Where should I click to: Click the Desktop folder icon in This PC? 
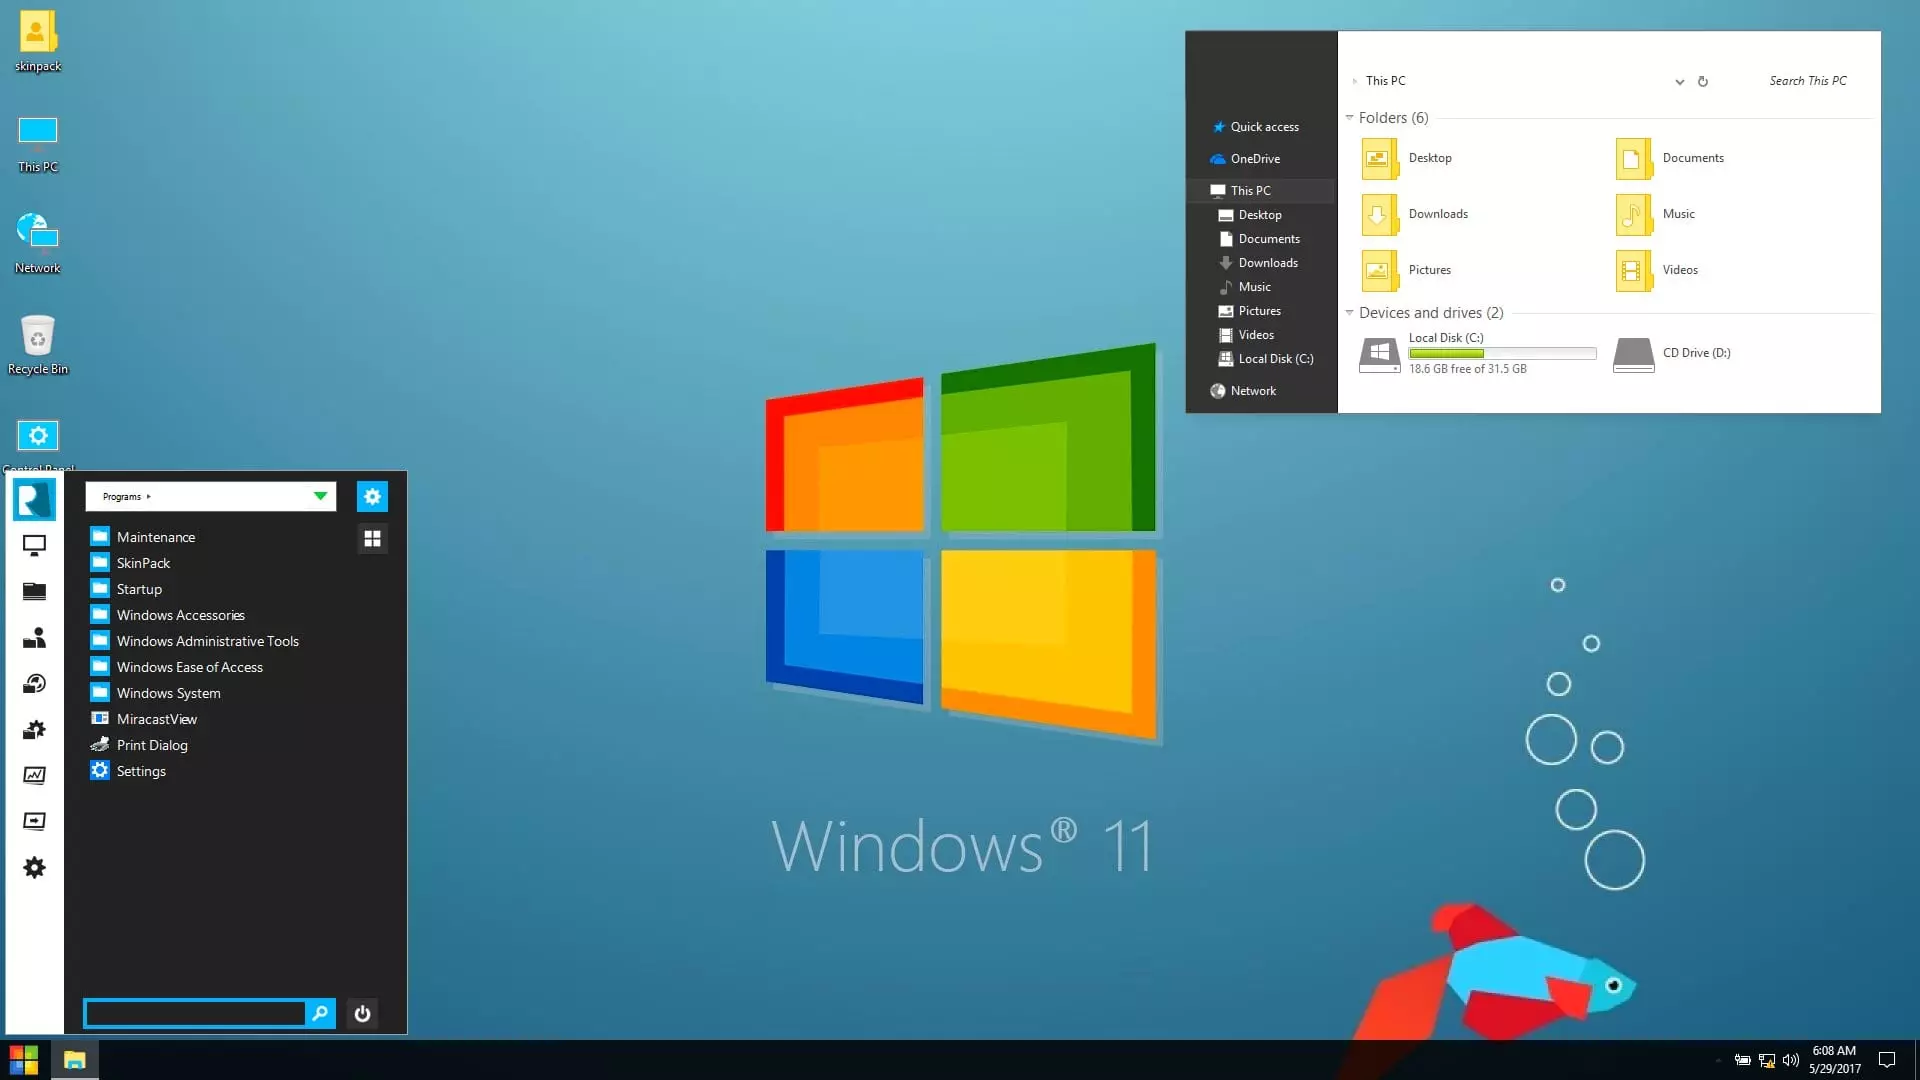coord(1379,157)
